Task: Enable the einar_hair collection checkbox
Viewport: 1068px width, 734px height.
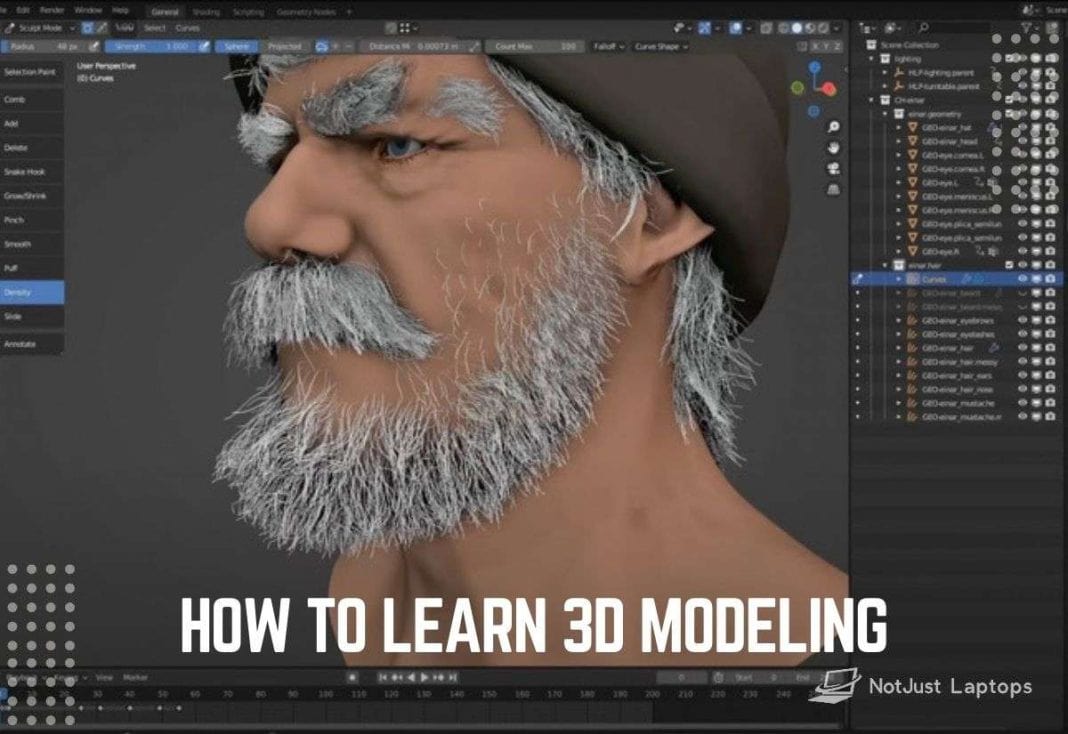Action: pos(1011,262)
